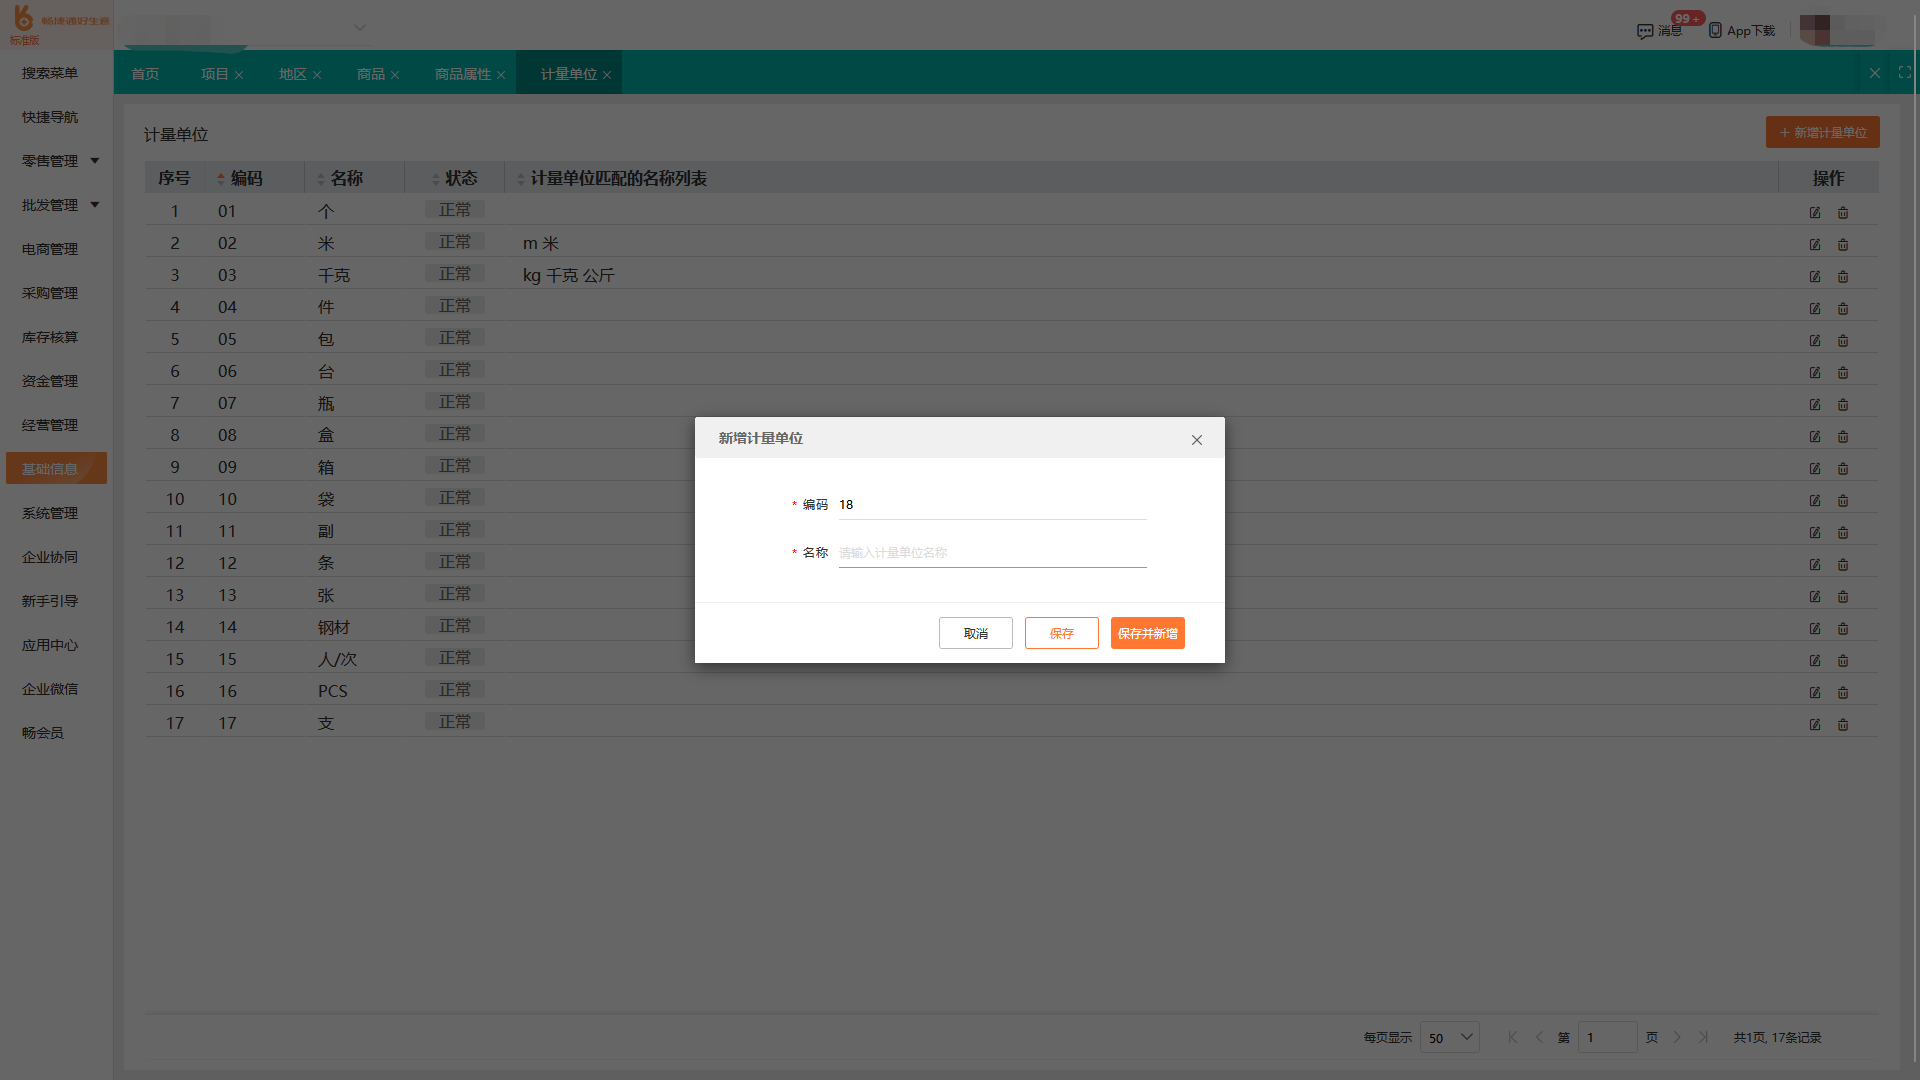Click 取消 button in dialog
This screenshot has width=1920, height=1080.
(975, 633)
